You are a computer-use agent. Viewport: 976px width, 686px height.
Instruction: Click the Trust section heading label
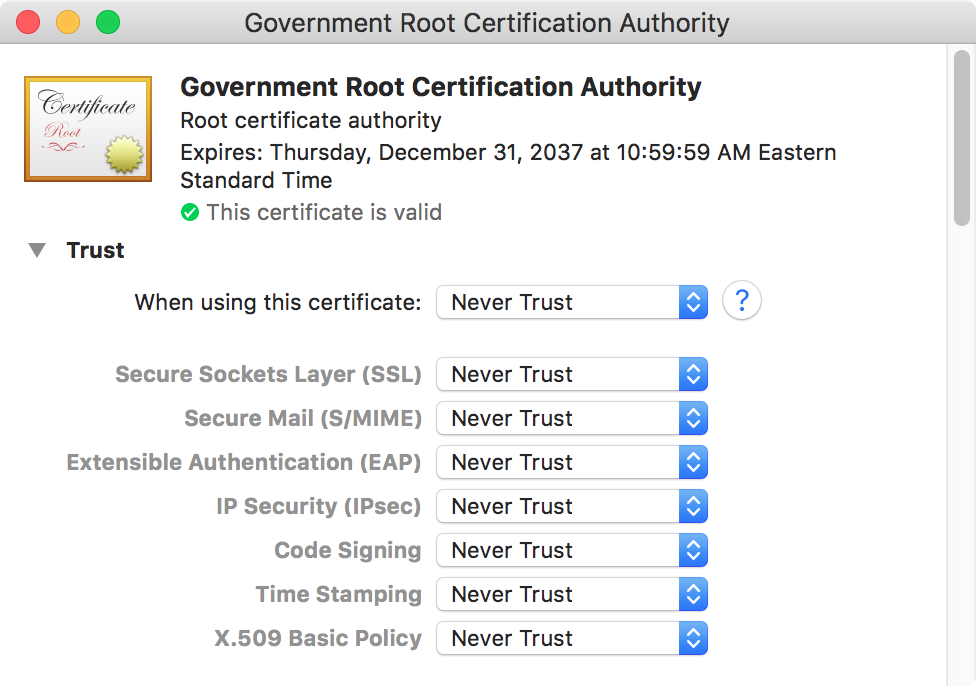[95, 250]
